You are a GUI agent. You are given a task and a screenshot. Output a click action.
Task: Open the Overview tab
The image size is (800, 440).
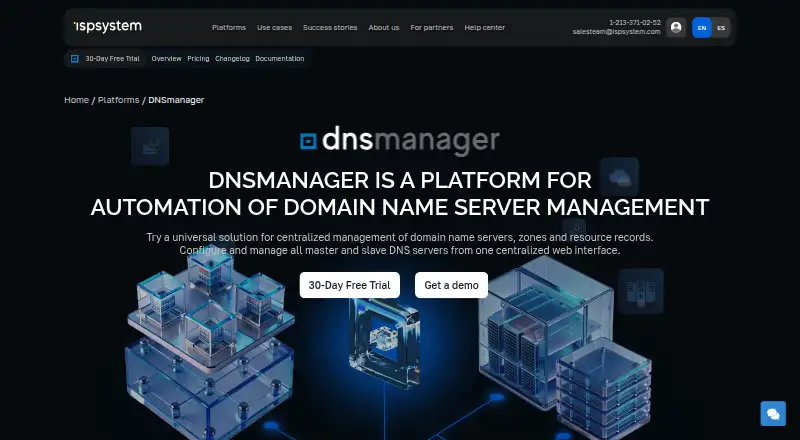[166, 59]
